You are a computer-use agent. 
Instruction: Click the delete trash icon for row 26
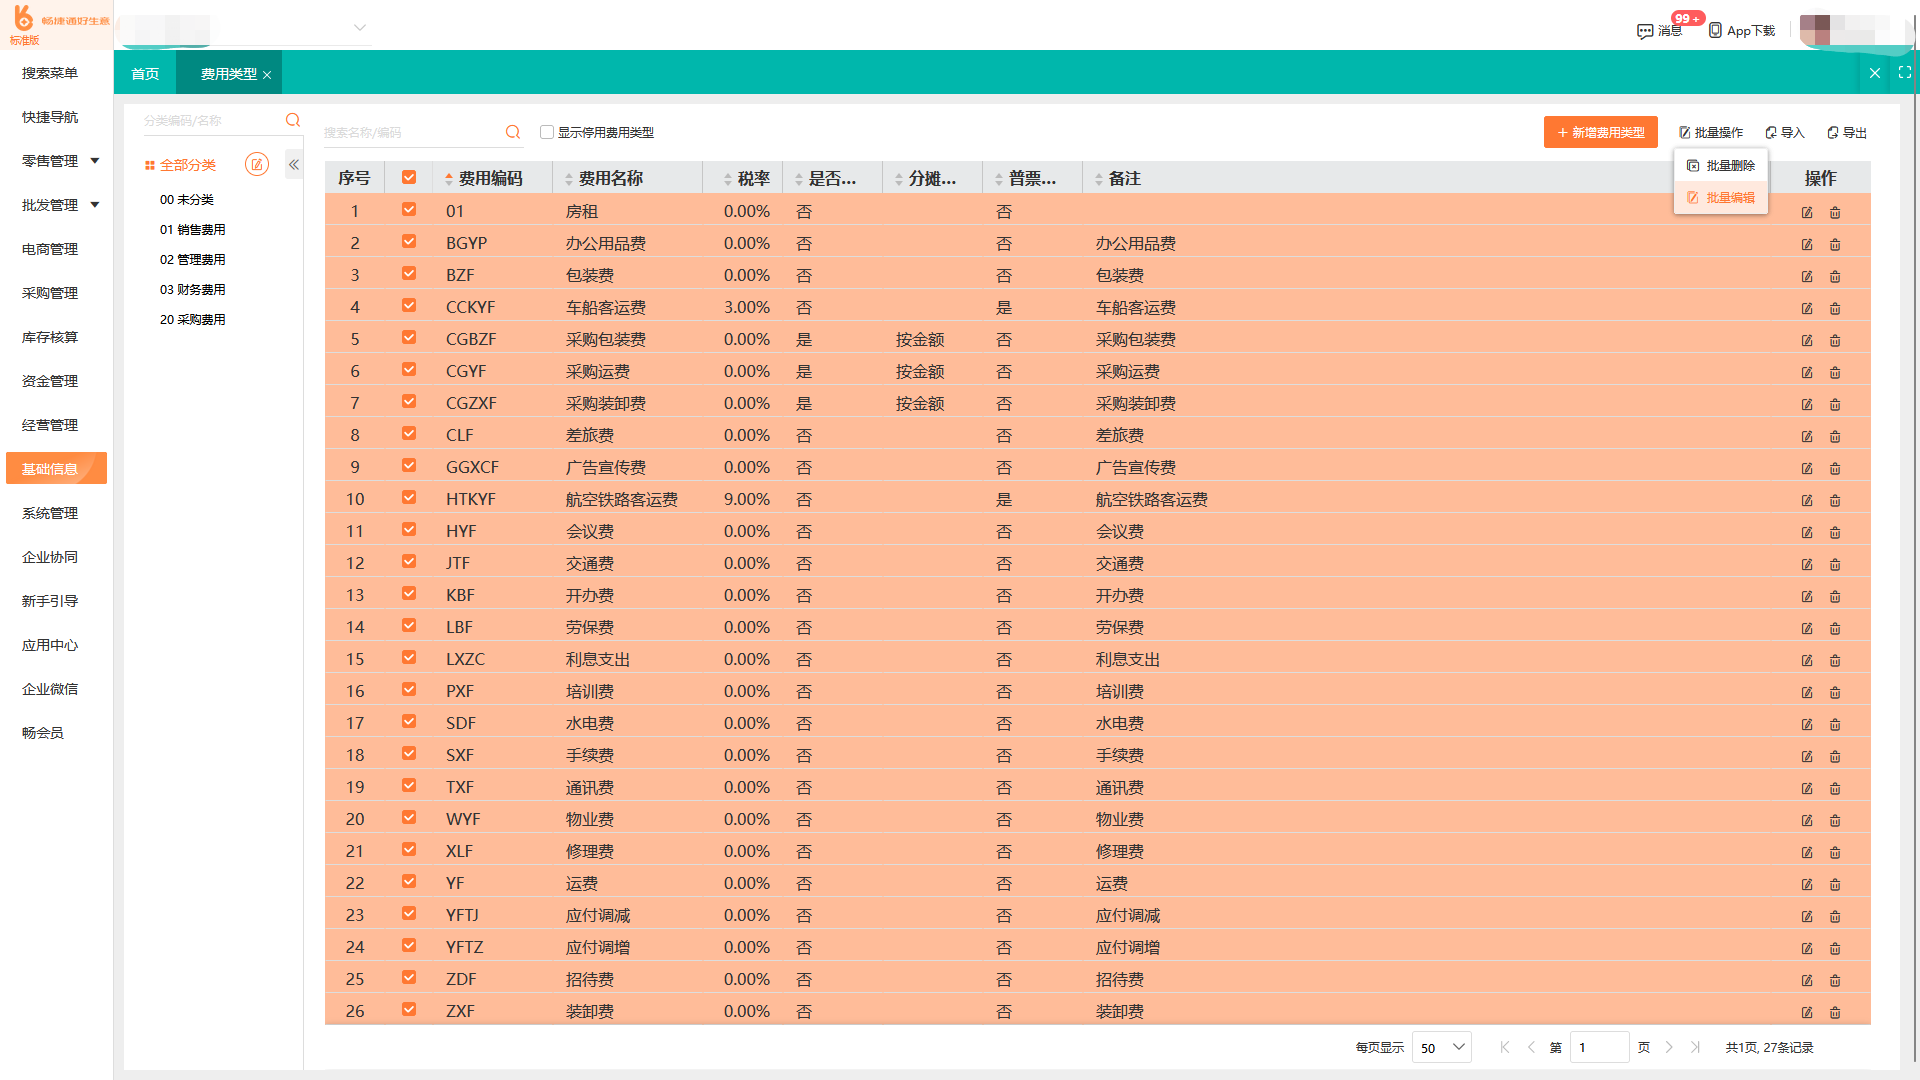(x=1836, y=1009)
